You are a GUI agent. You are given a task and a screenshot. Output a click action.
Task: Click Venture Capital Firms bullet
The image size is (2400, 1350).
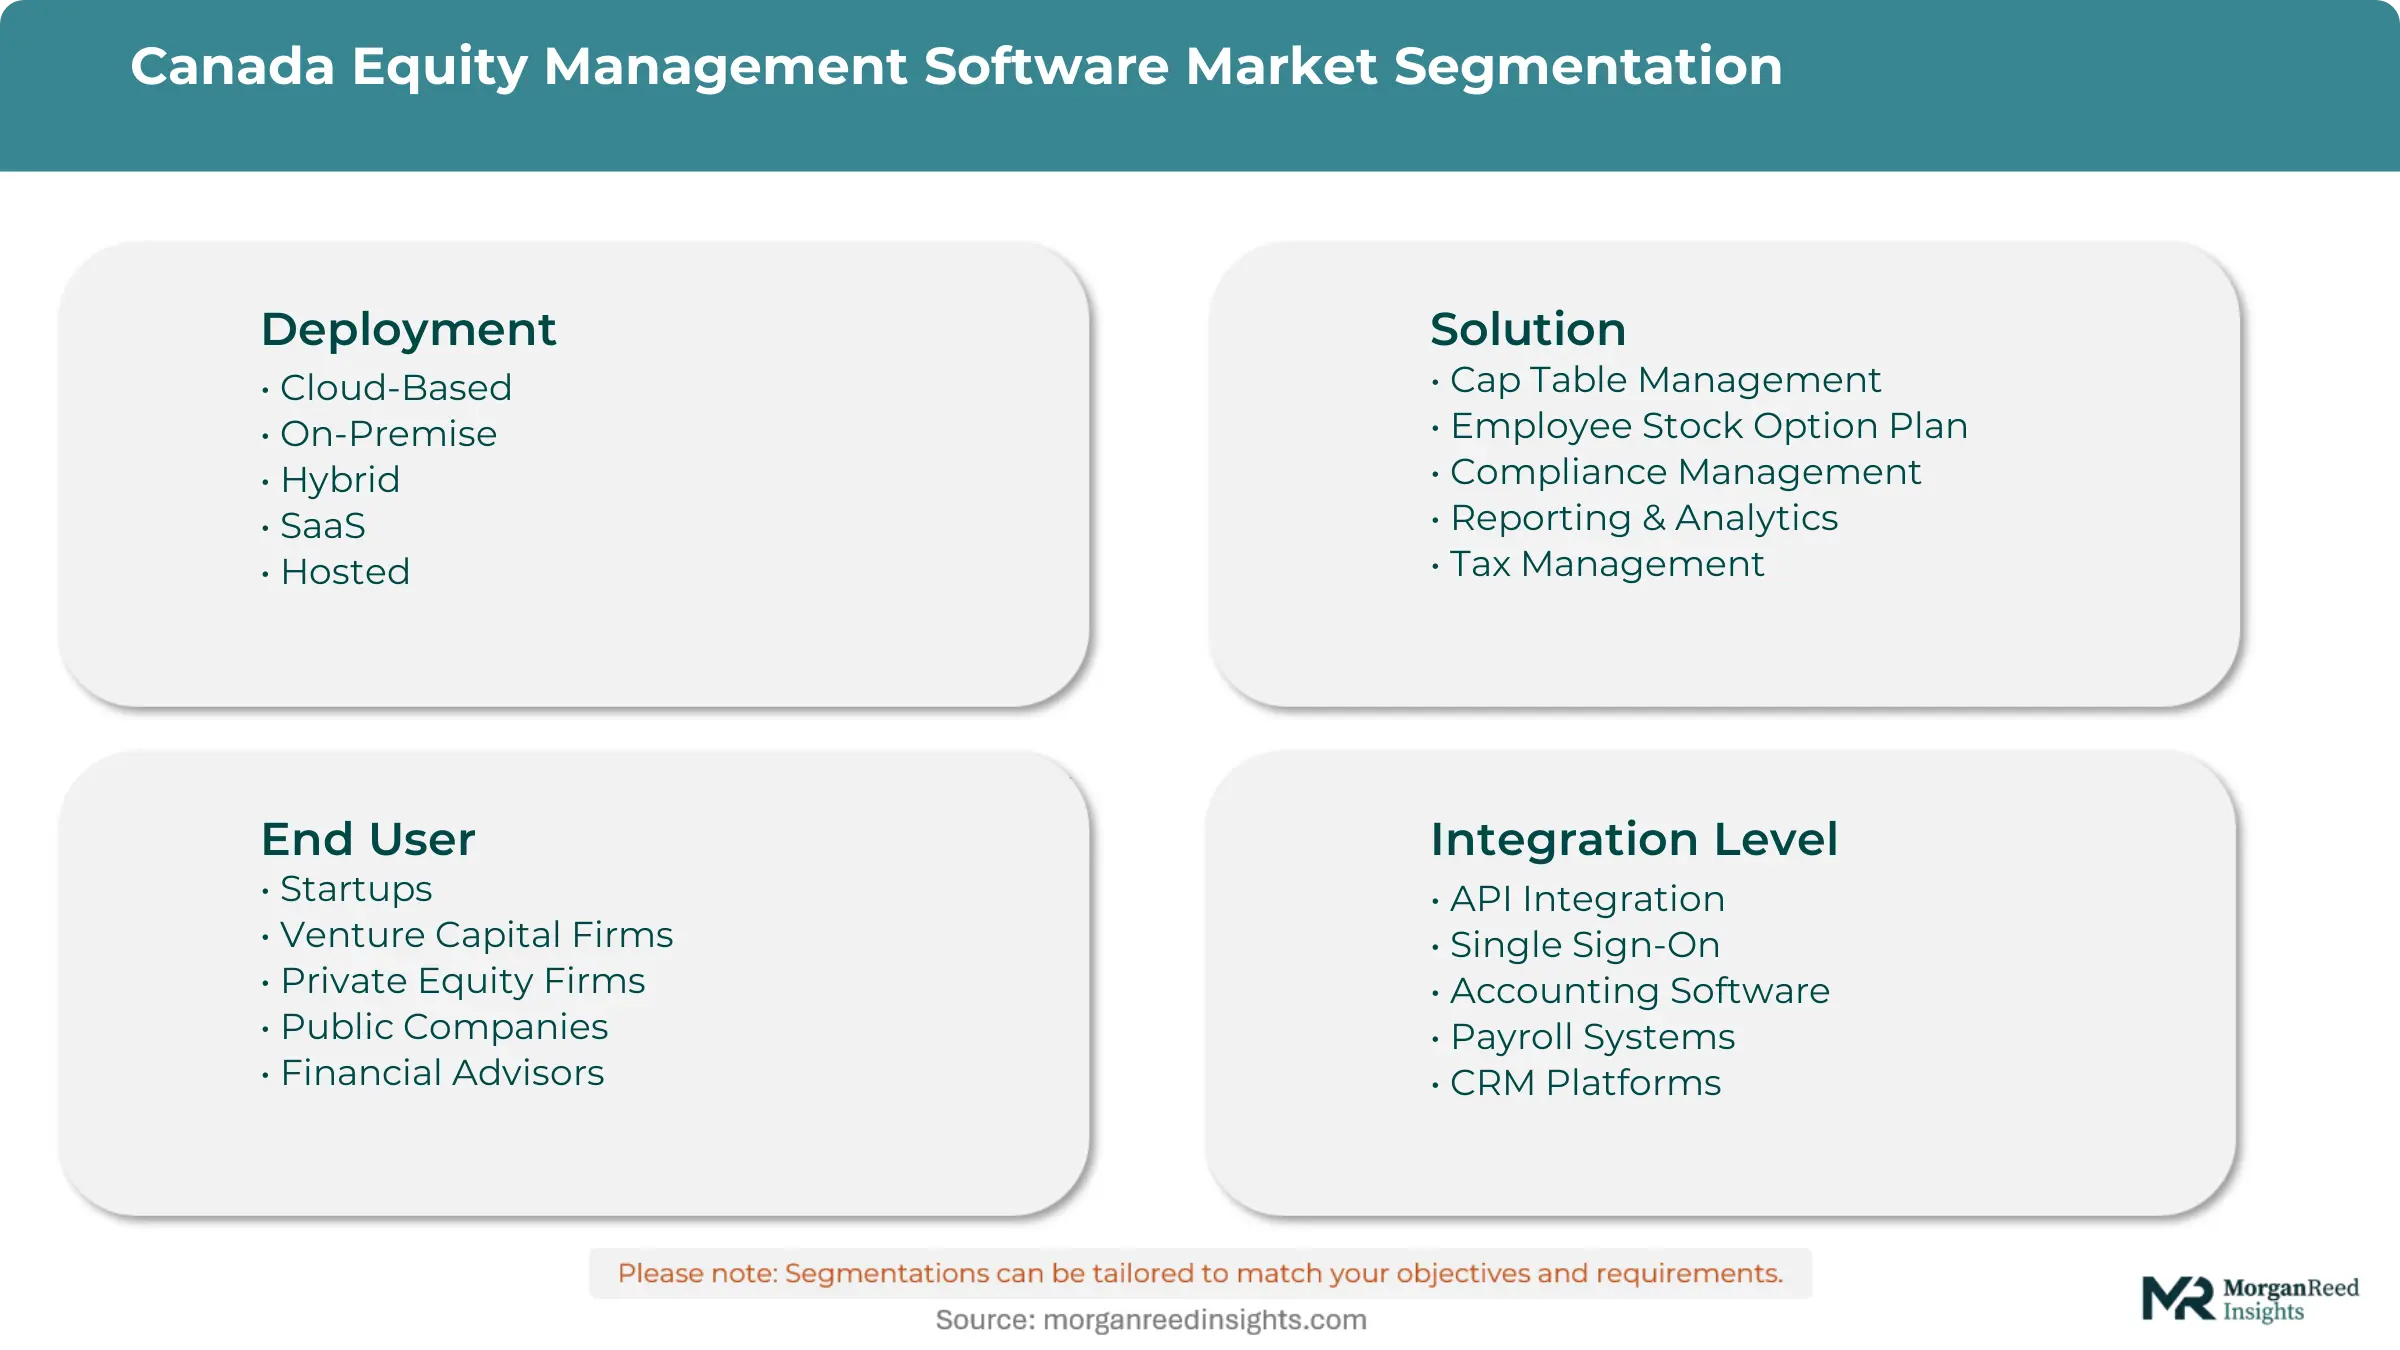pyautogui.click(x=477, y=936)
